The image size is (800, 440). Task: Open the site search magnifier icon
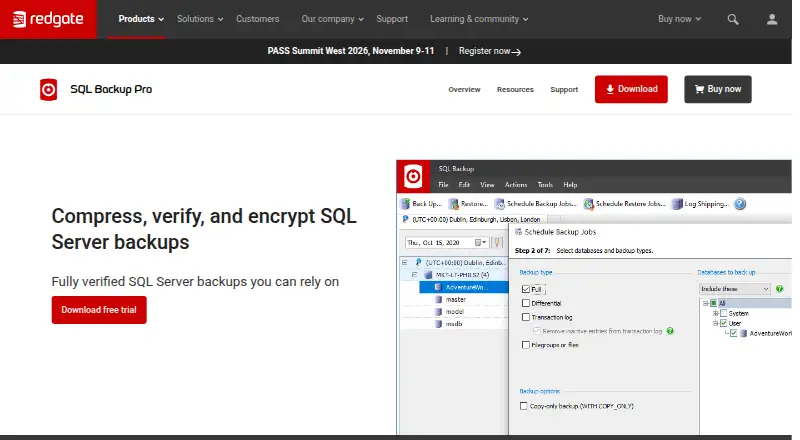coord(733,19)
